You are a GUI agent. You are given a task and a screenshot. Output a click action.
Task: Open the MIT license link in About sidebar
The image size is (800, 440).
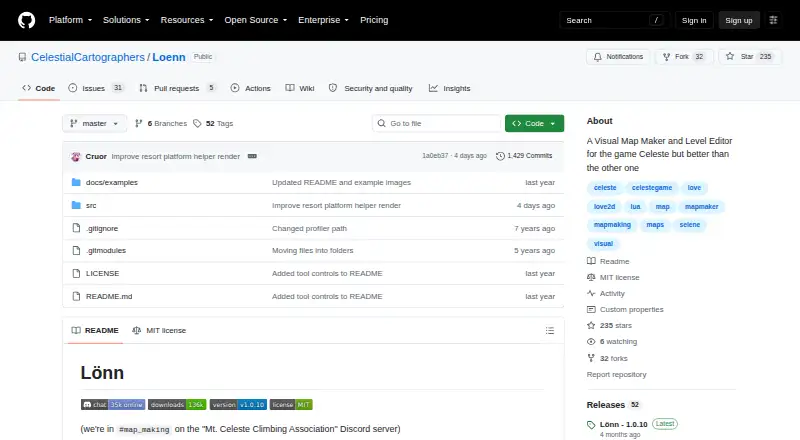613,277
